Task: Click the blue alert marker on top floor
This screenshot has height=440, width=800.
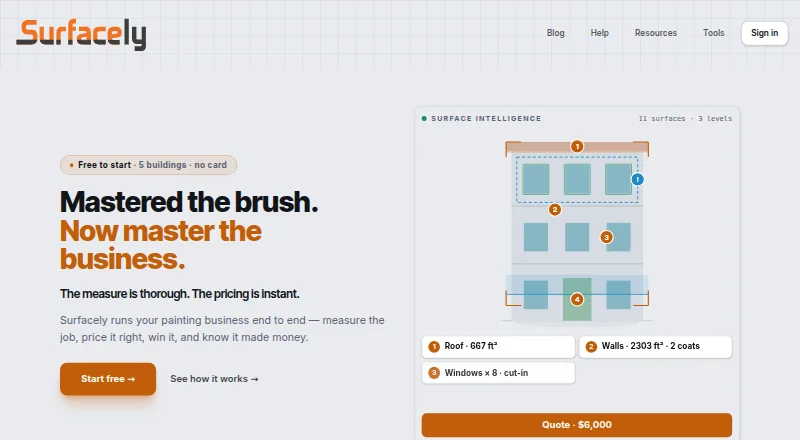Action: [x=637, y=180]
